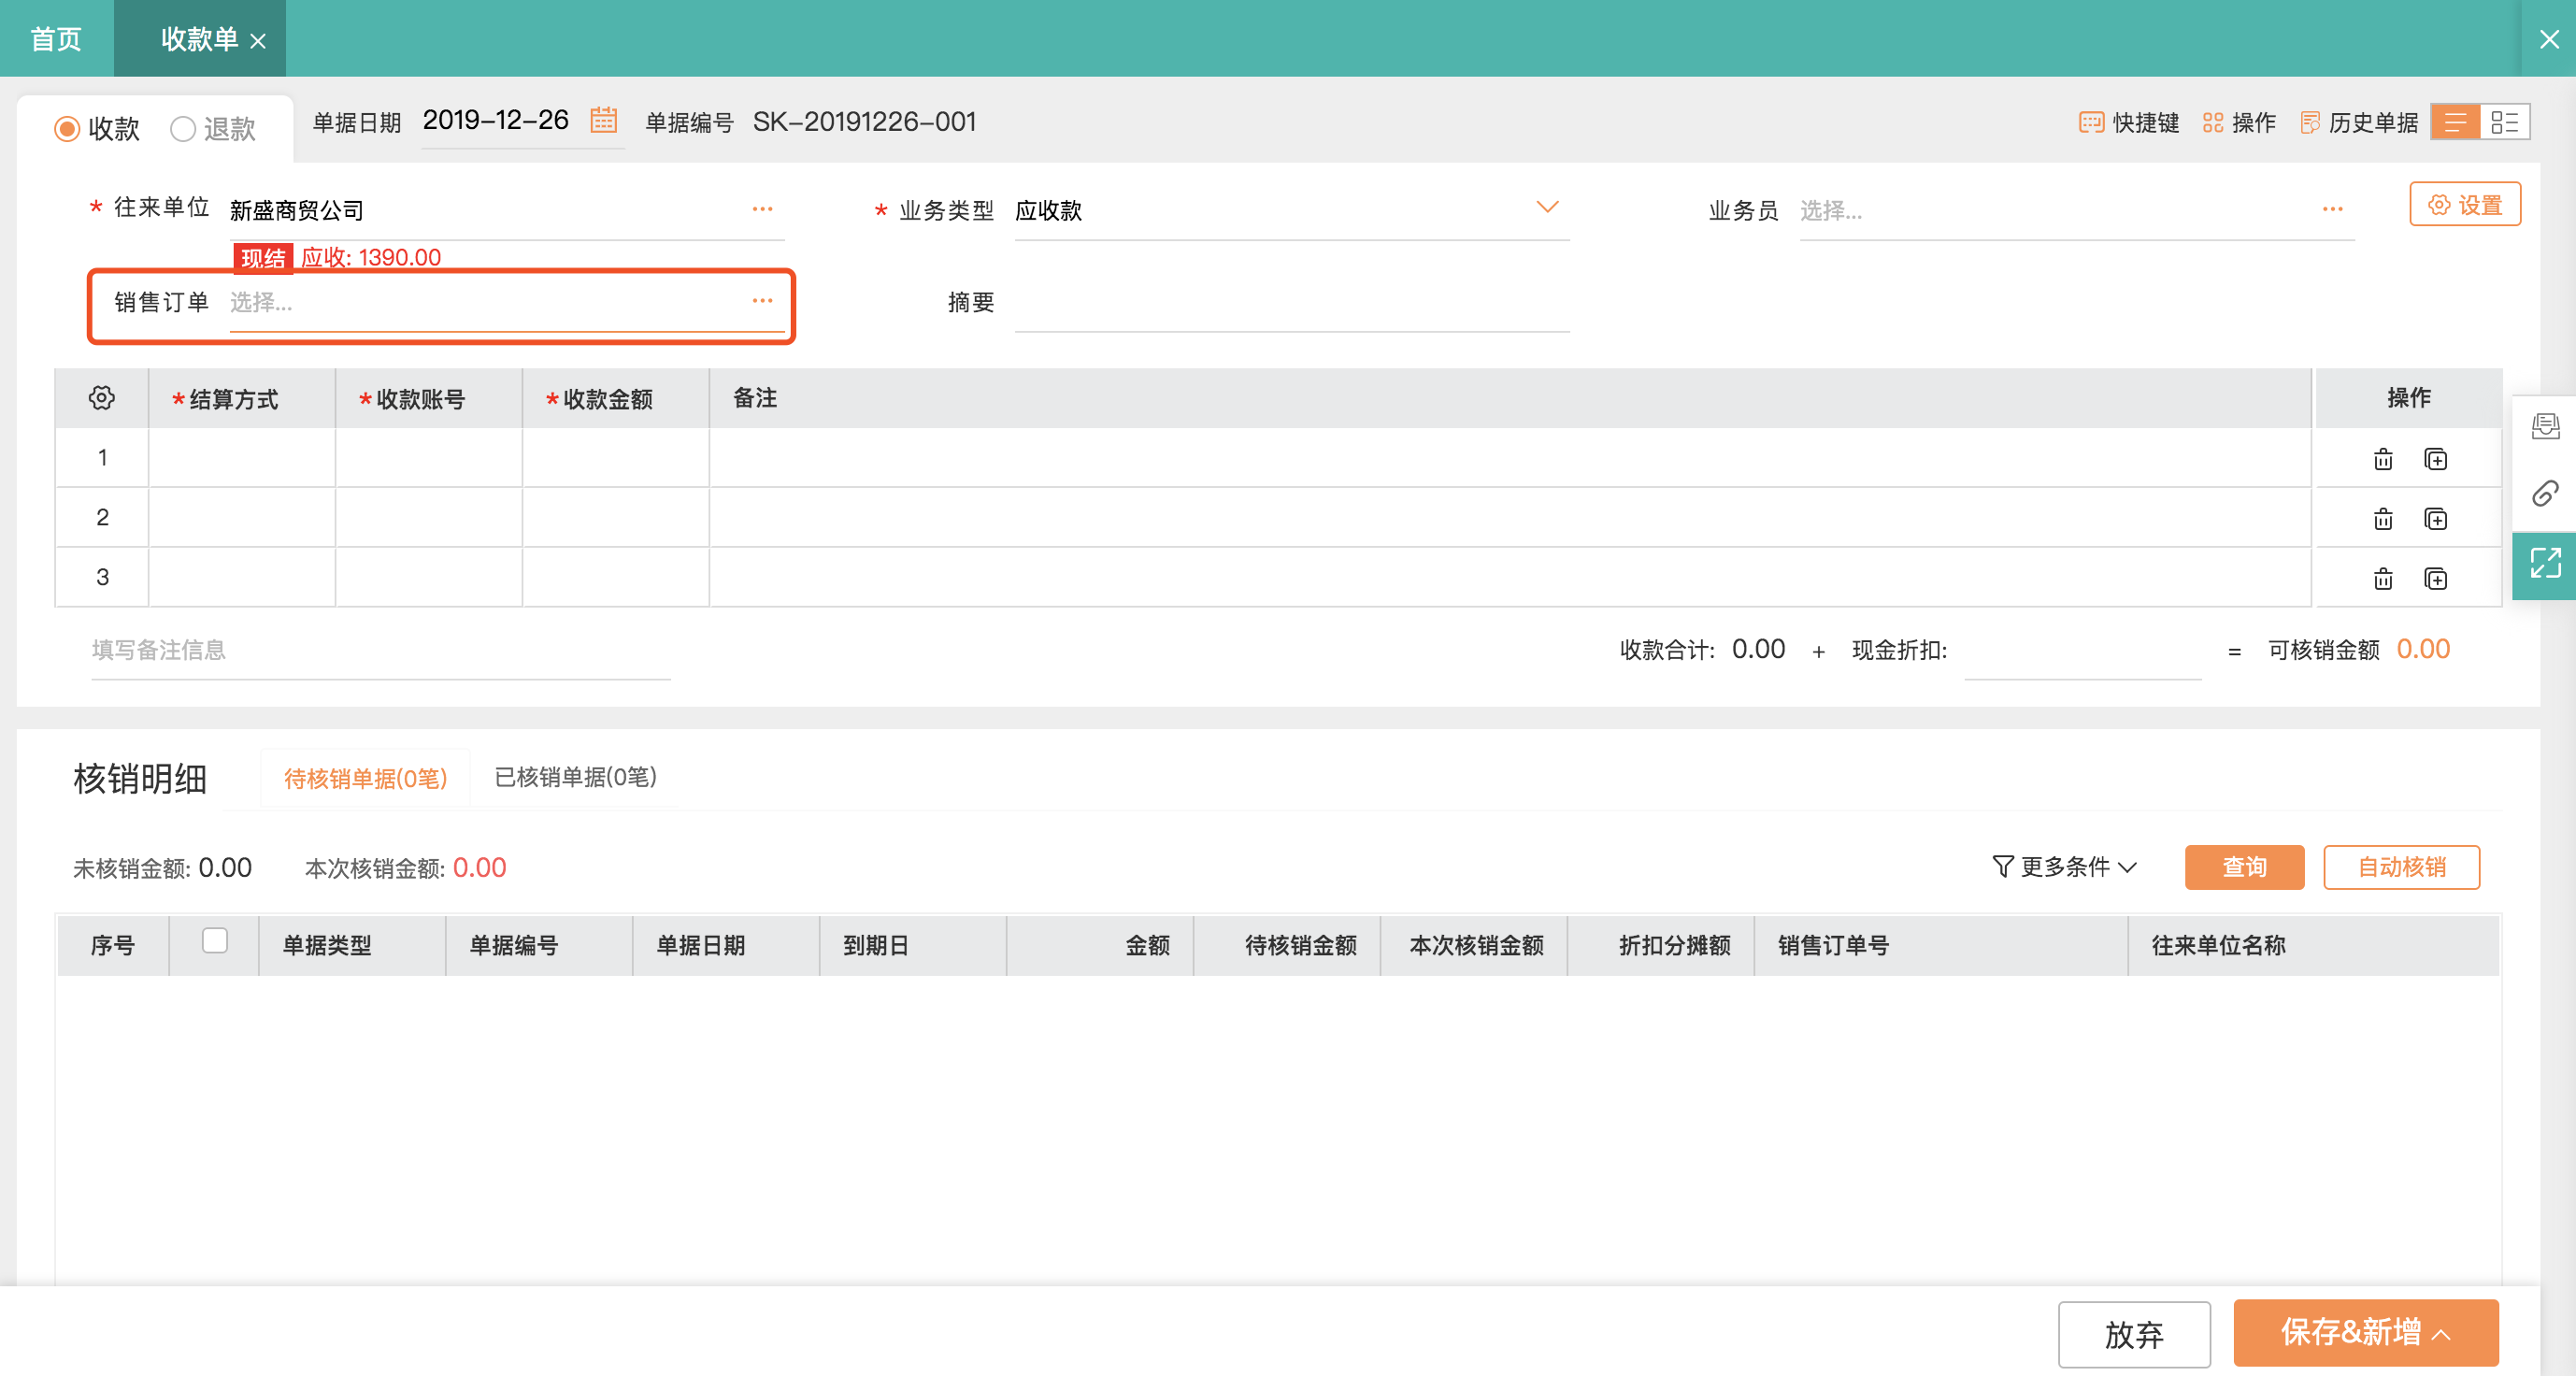
Task: Click 已核销单据 tab in 核销明细
Action: [x=576, y=777]
